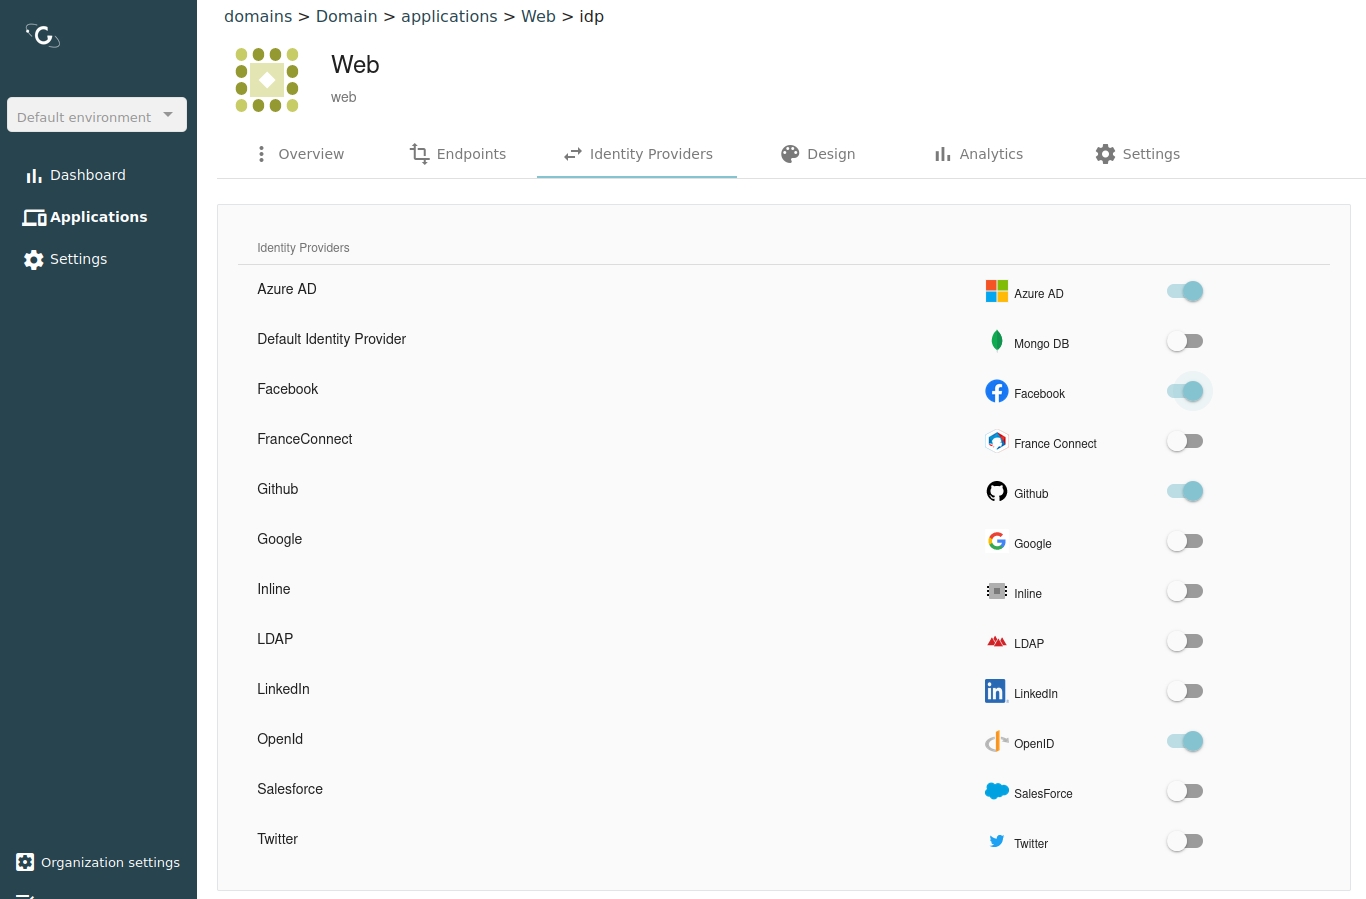Click the applications breadcrumb link
Screen dimensions: 1366x899
point(449,16)
